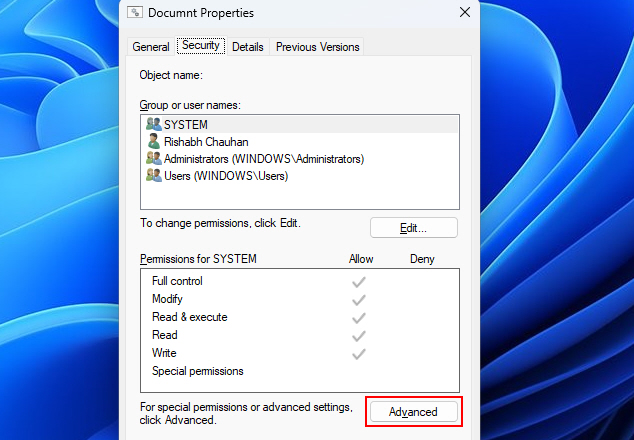
Task: Click the Administrators group icon
Action: coord(154,158)
